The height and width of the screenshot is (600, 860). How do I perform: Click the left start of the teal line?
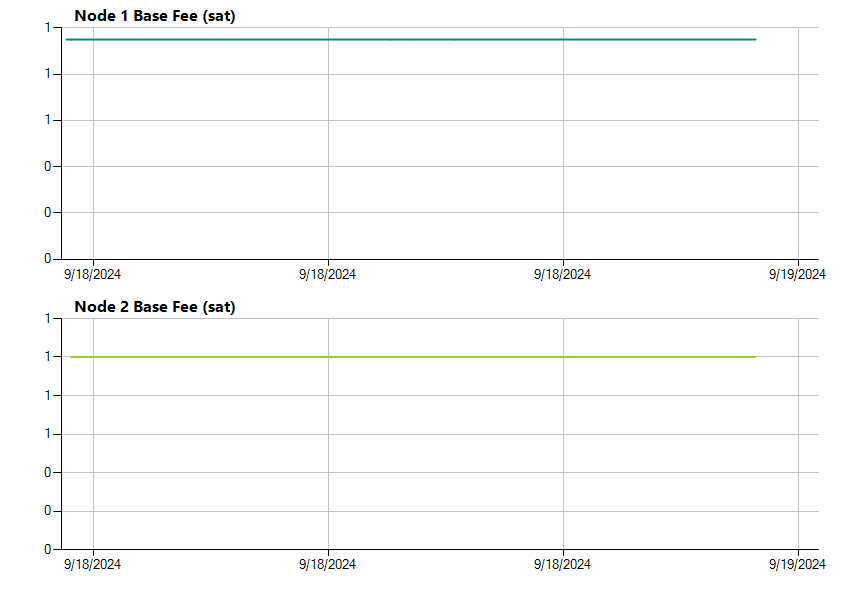click(x=67, y=39)
